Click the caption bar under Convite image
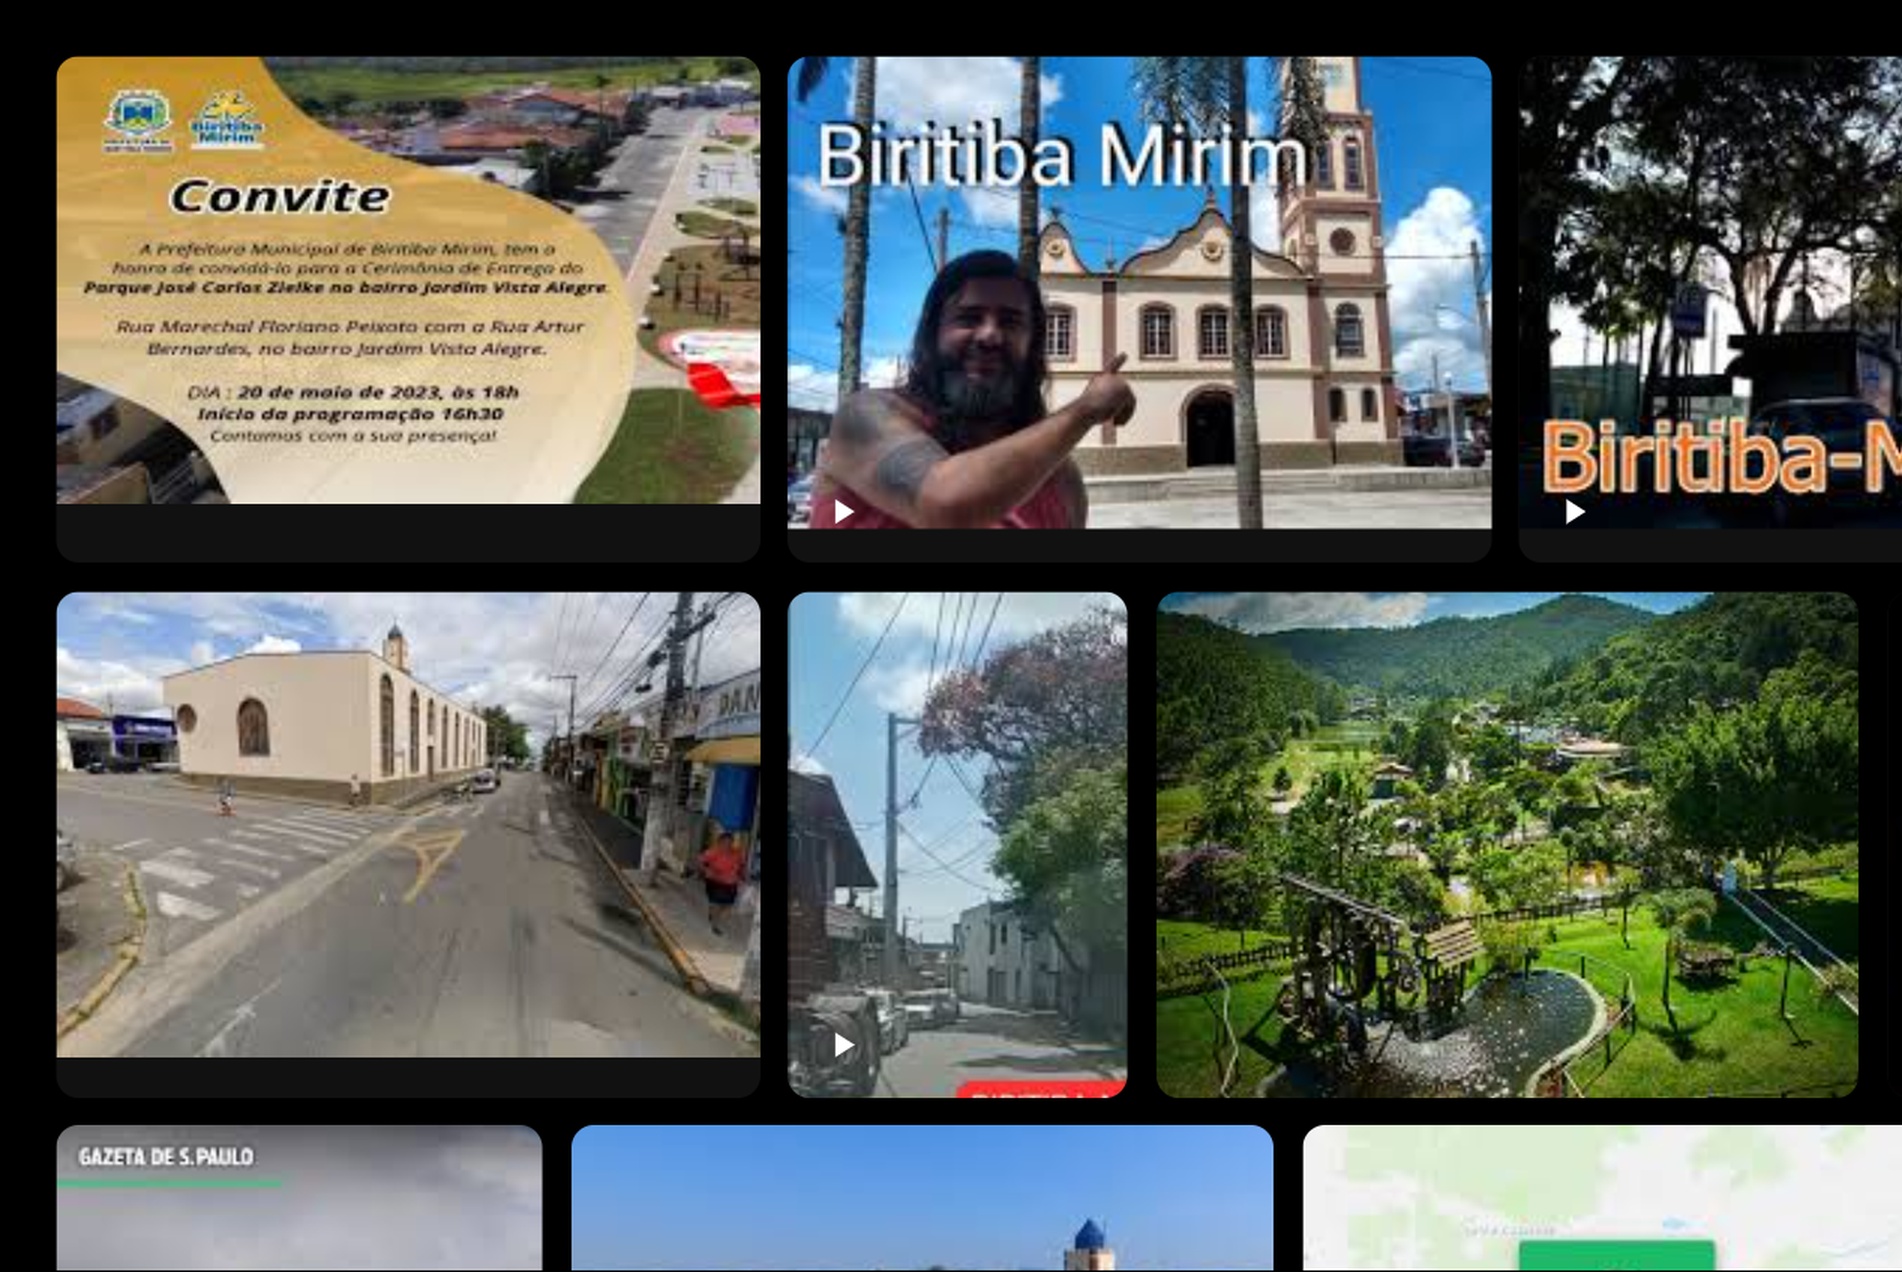This screenshot has height=1272, width=1902. (408, 532)
